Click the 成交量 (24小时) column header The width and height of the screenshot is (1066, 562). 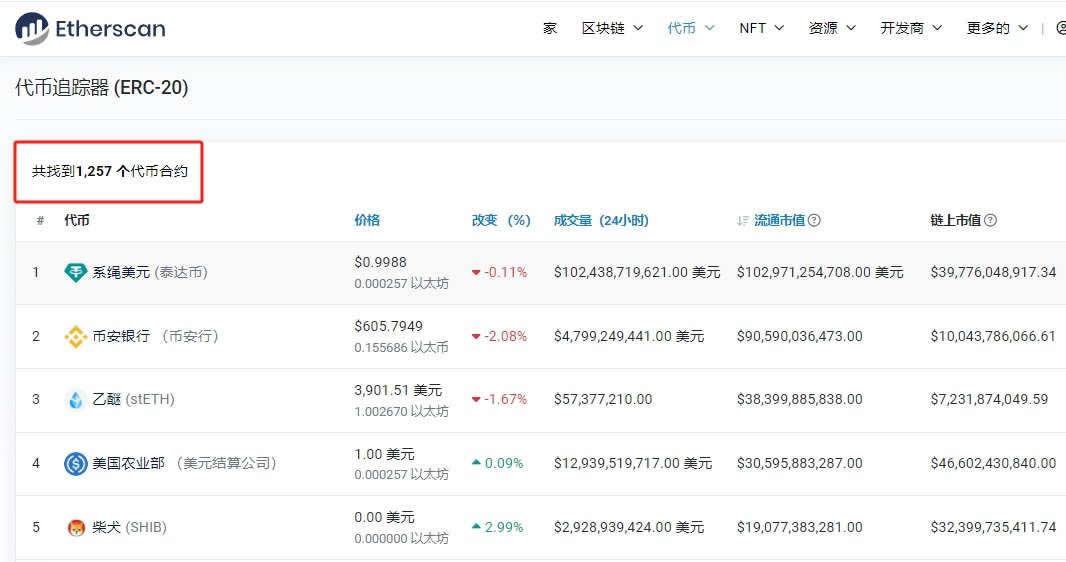(x=601, y=221)
